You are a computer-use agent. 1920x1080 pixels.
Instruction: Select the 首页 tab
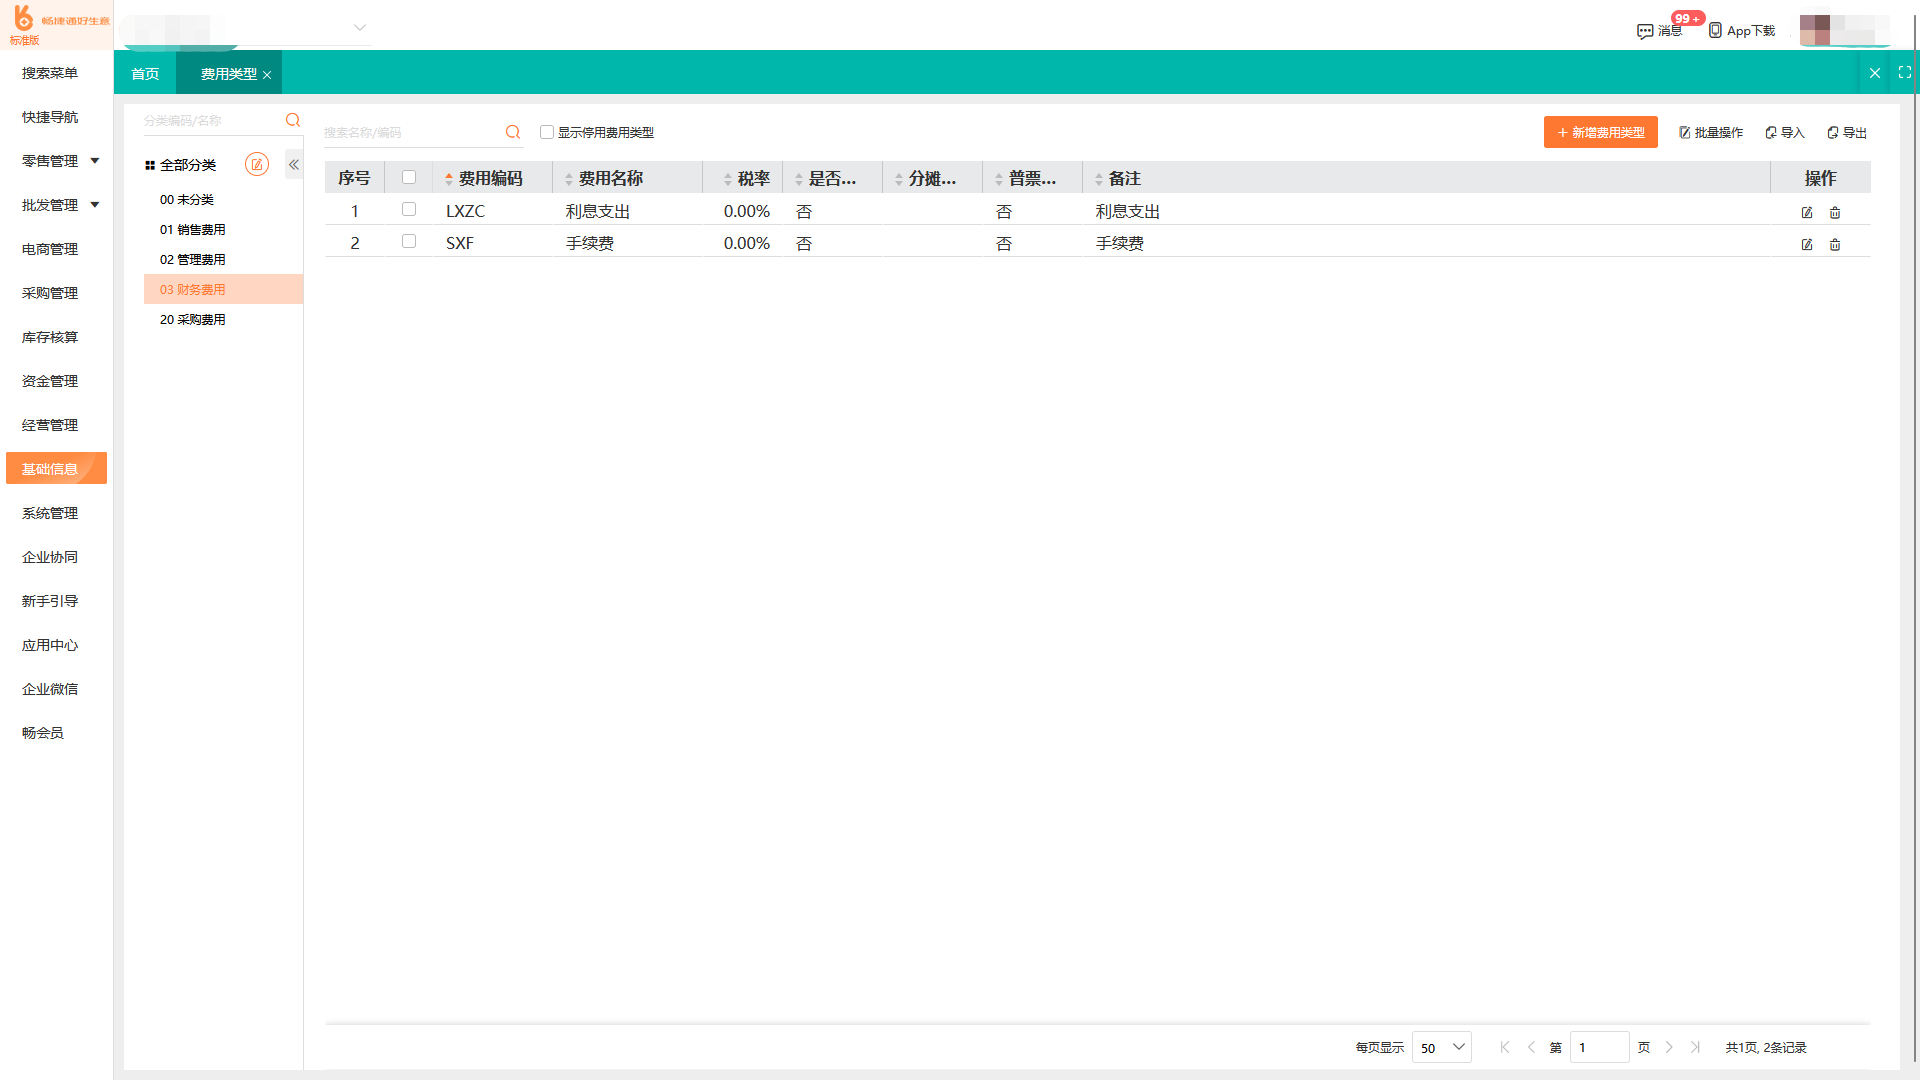pos(146,74)
